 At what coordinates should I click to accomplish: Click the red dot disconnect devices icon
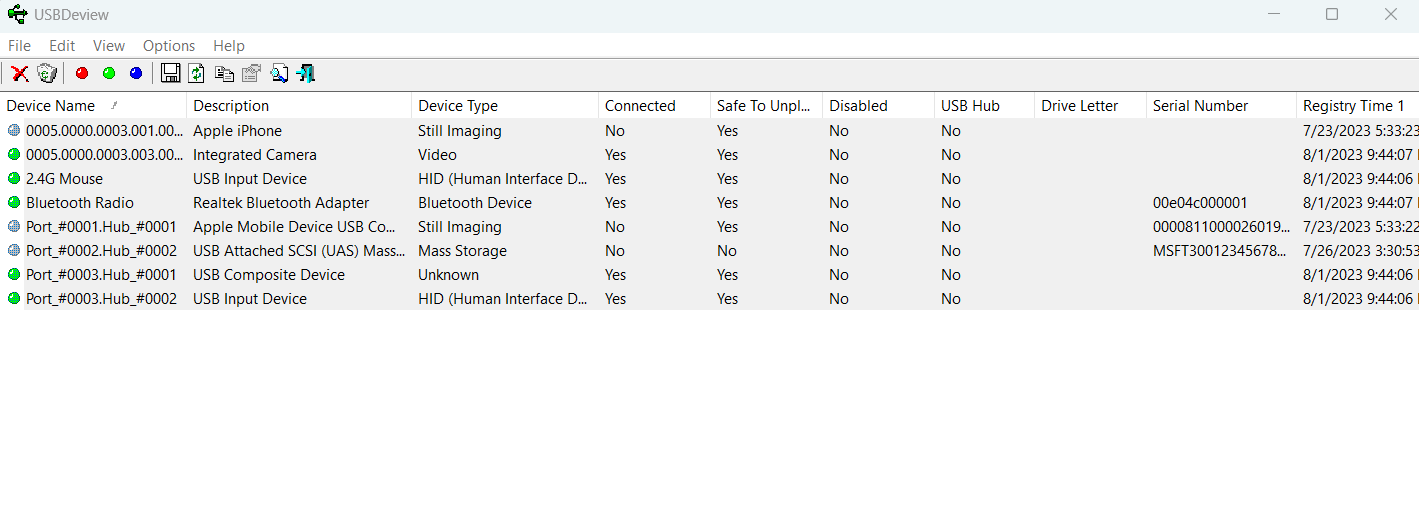[x=82, y=73]
